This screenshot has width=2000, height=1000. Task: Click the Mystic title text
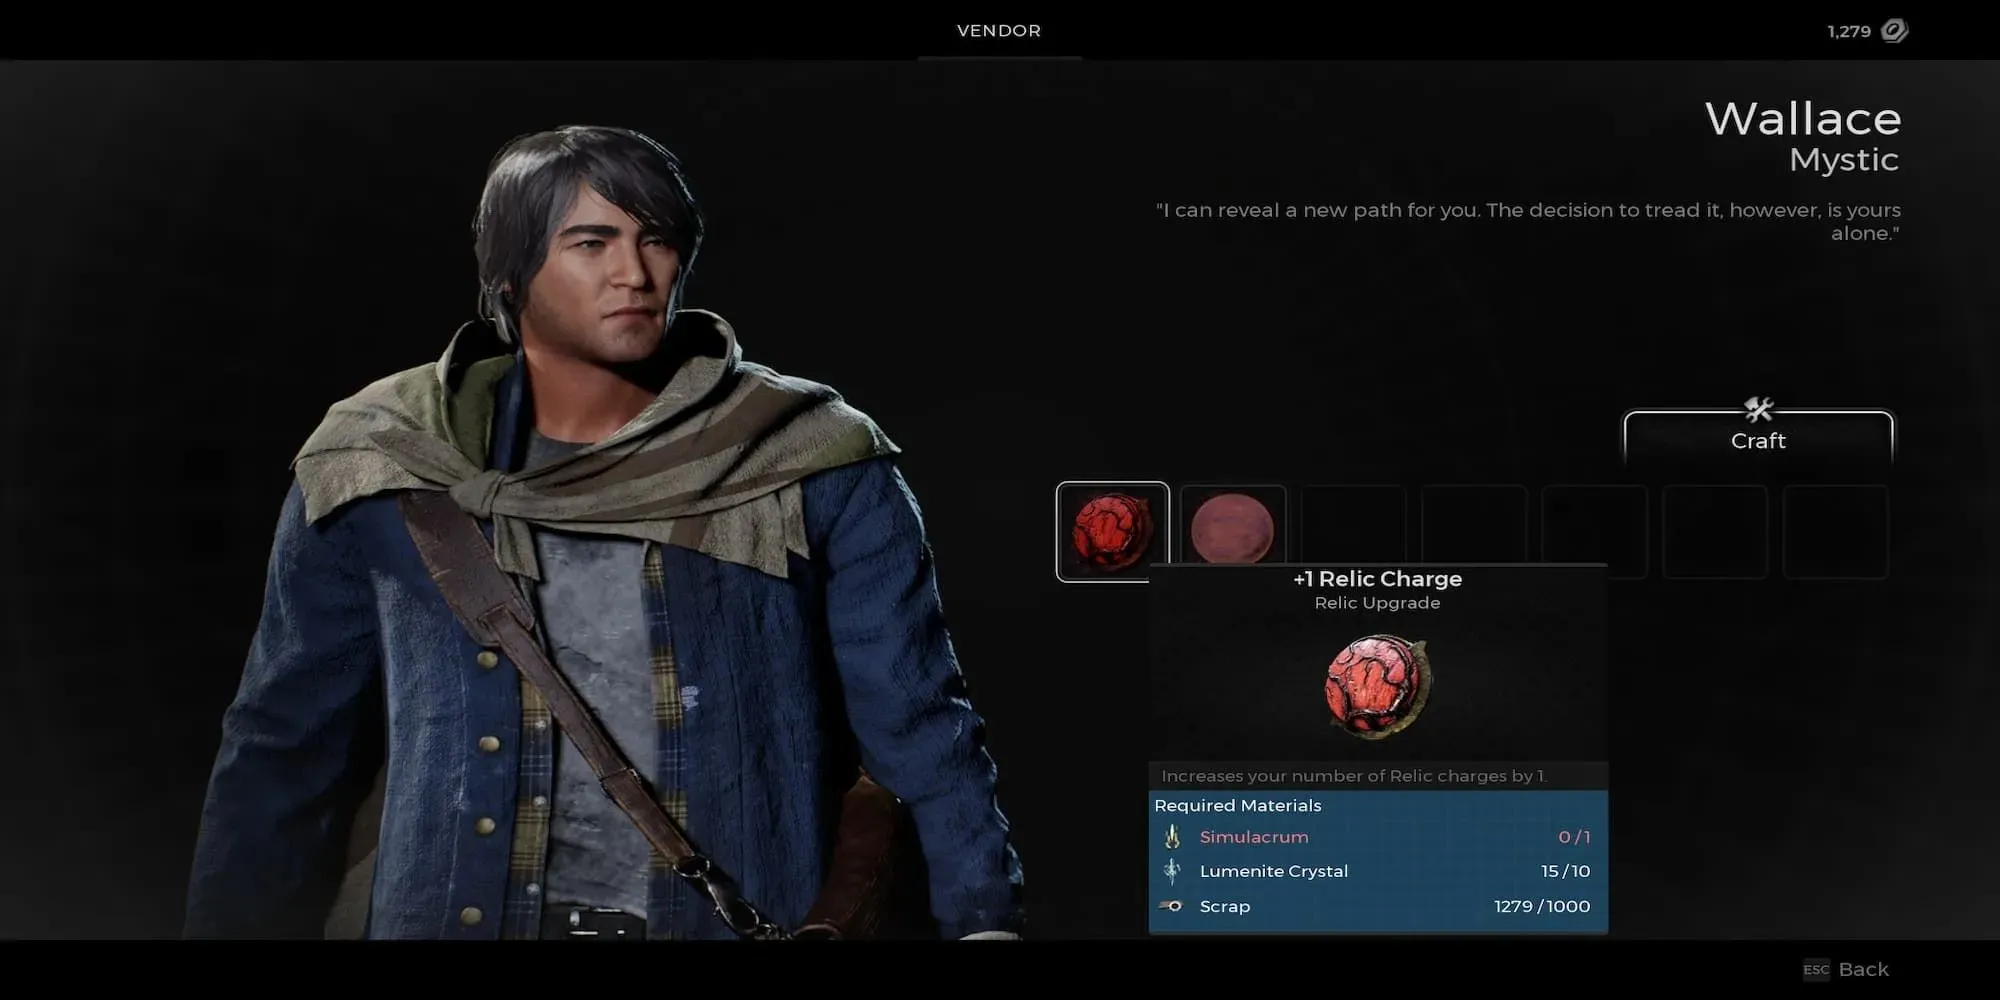point(1844,159)
